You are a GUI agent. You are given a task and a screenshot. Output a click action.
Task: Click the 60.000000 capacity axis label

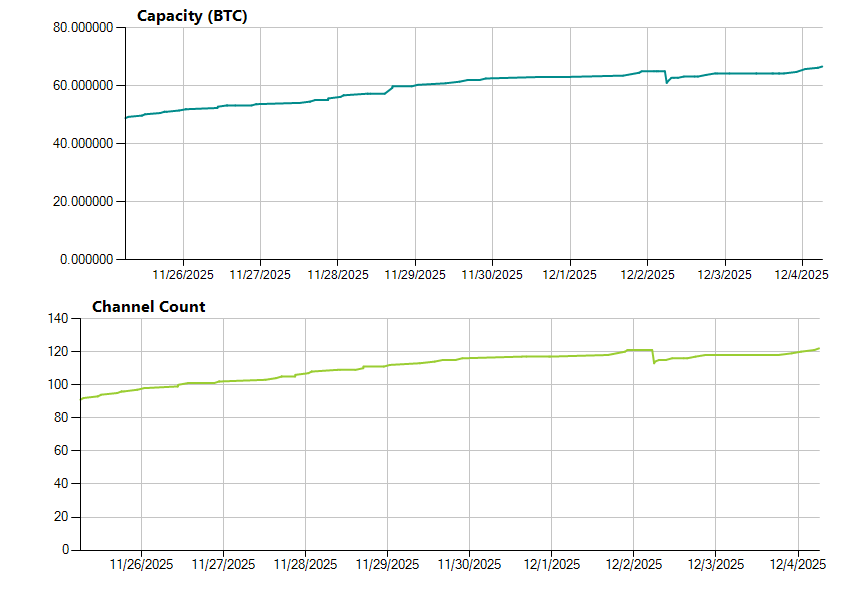tap(82, 85)
